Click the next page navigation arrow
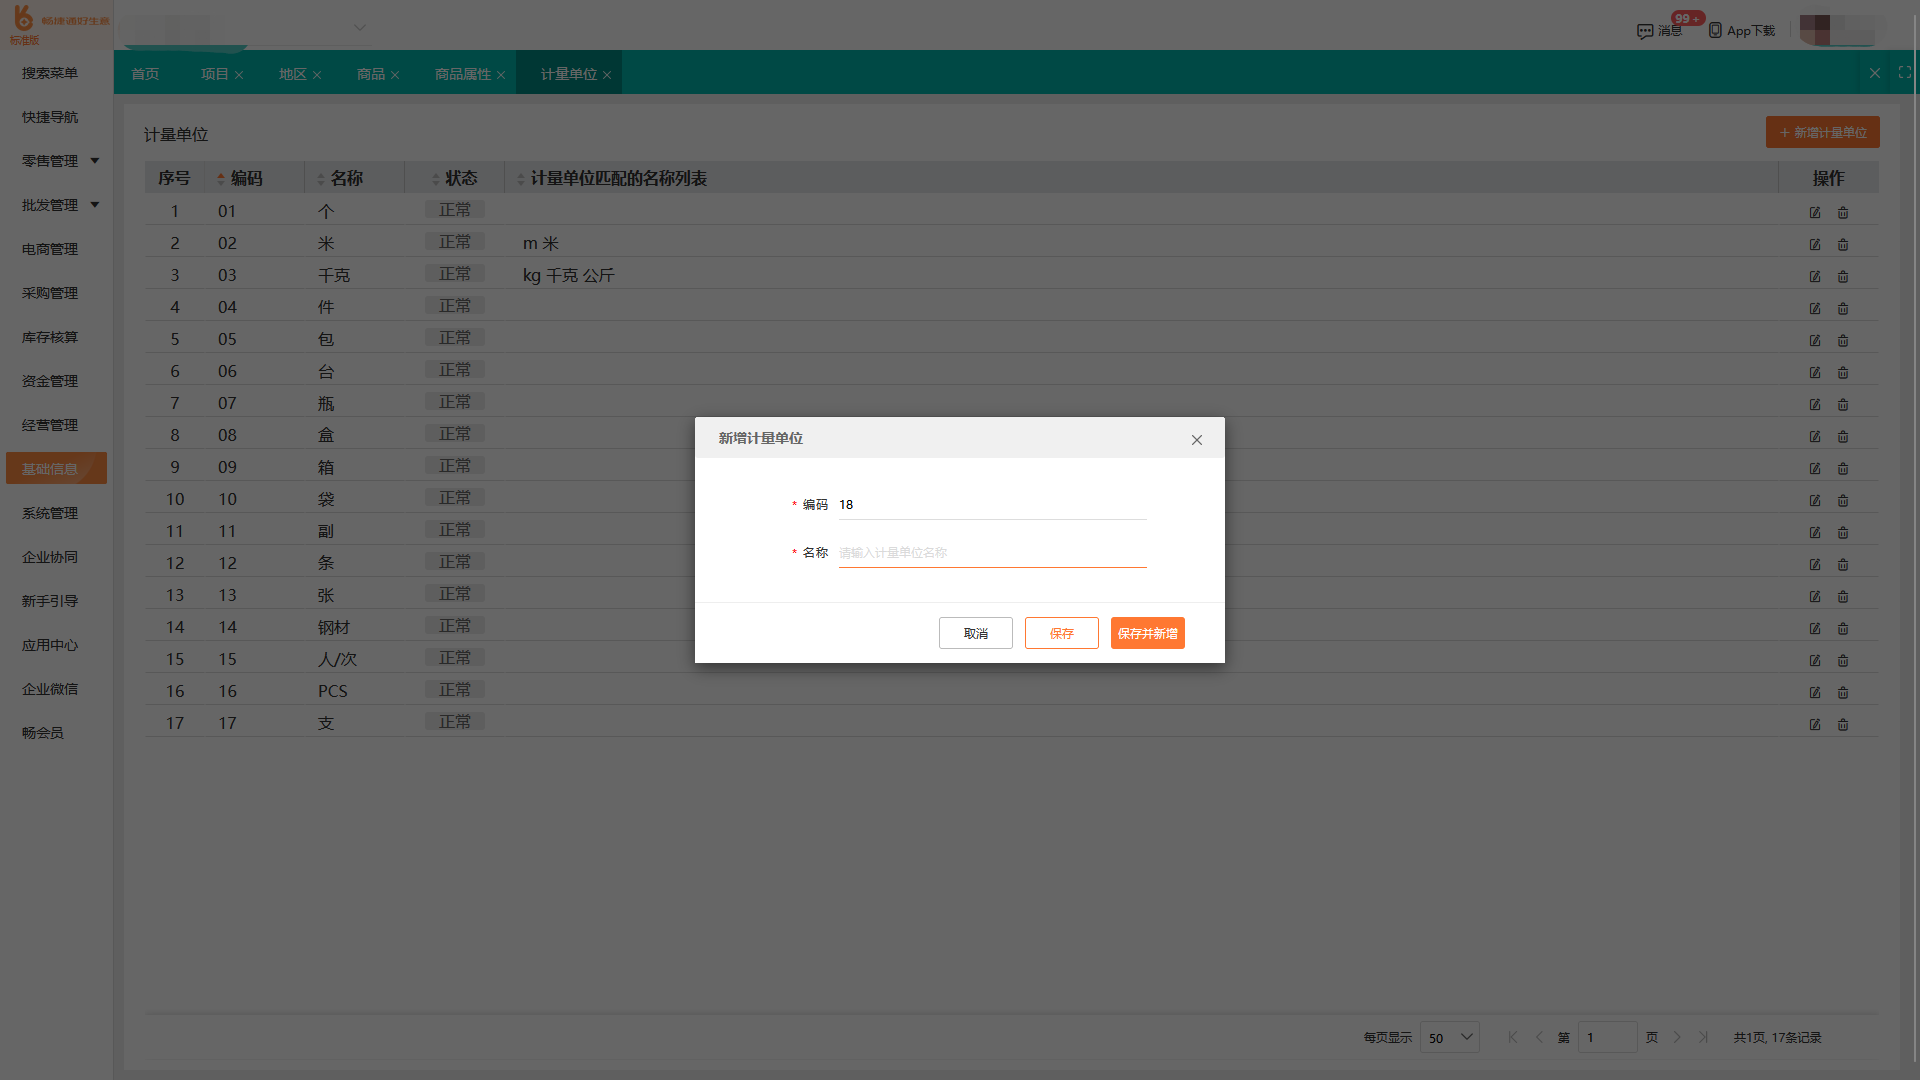This screenshot has width=1920, height=1080. 1677,1038
